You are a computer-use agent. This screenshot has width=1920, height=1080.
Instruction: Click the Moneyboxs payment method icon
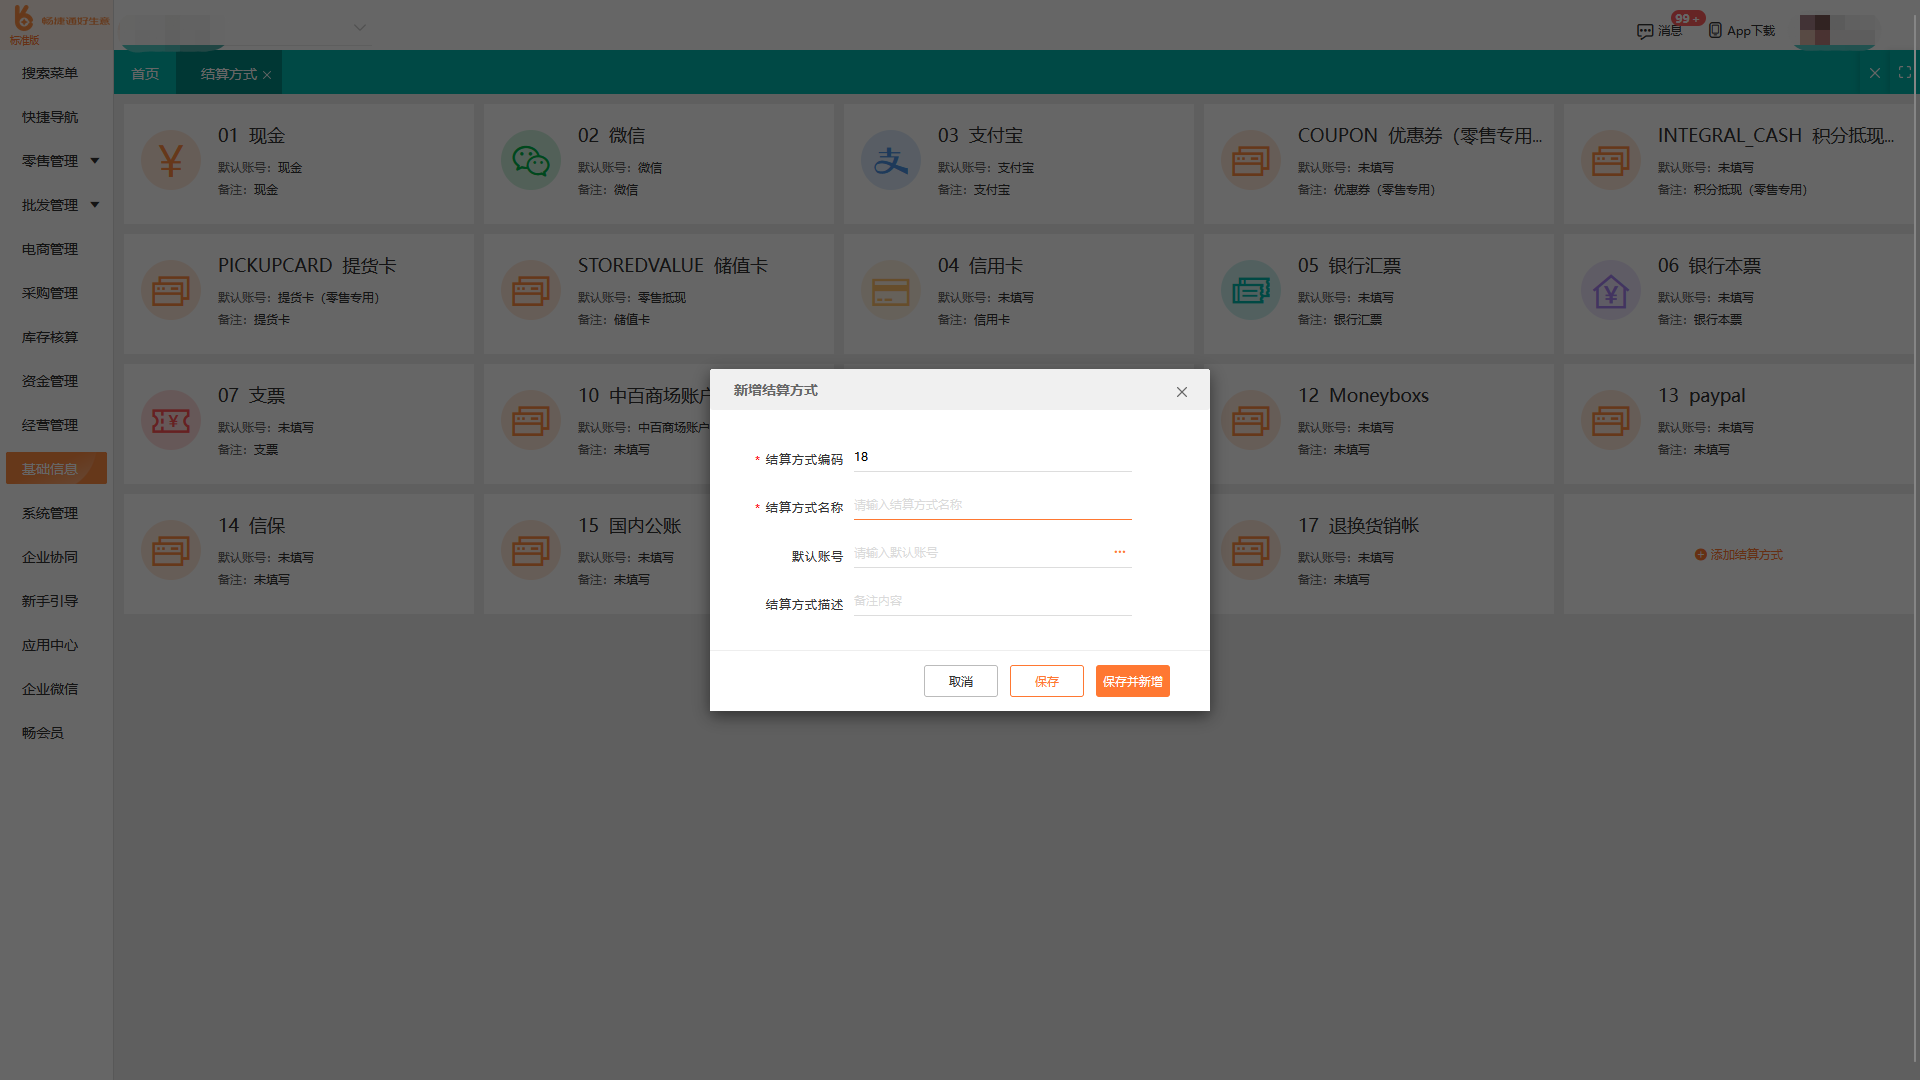[x=1250, y=419]
